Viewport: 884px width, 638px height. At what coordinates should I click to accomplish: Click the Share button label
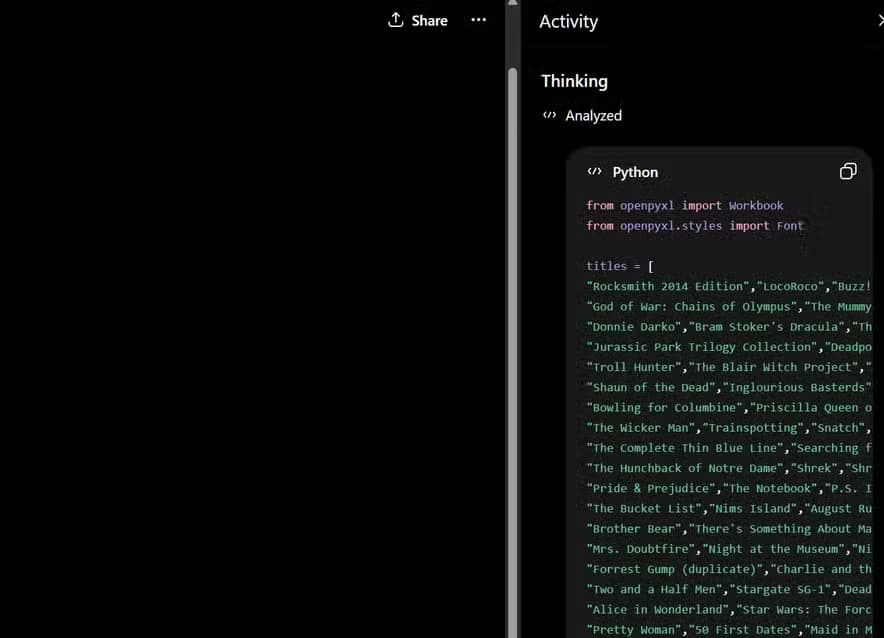click(430, 21)
